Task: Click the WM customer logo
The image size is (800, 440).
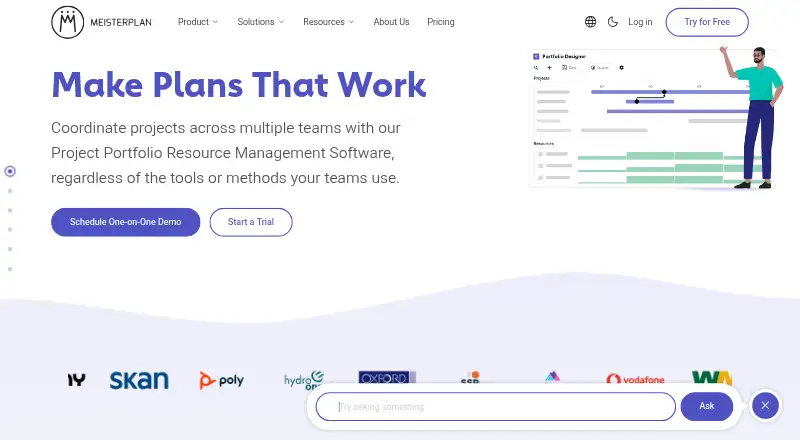Action: click(x=712, y=378)
